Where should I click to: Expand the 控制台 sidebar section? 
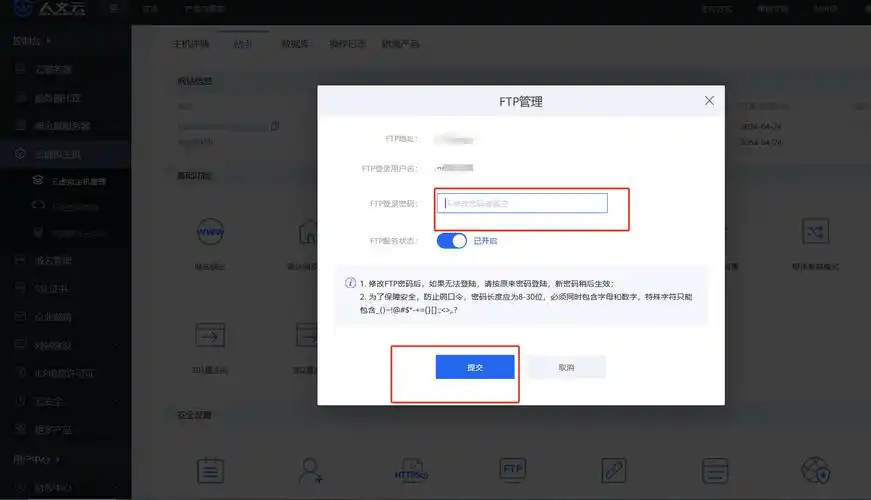tap(32, 41)
